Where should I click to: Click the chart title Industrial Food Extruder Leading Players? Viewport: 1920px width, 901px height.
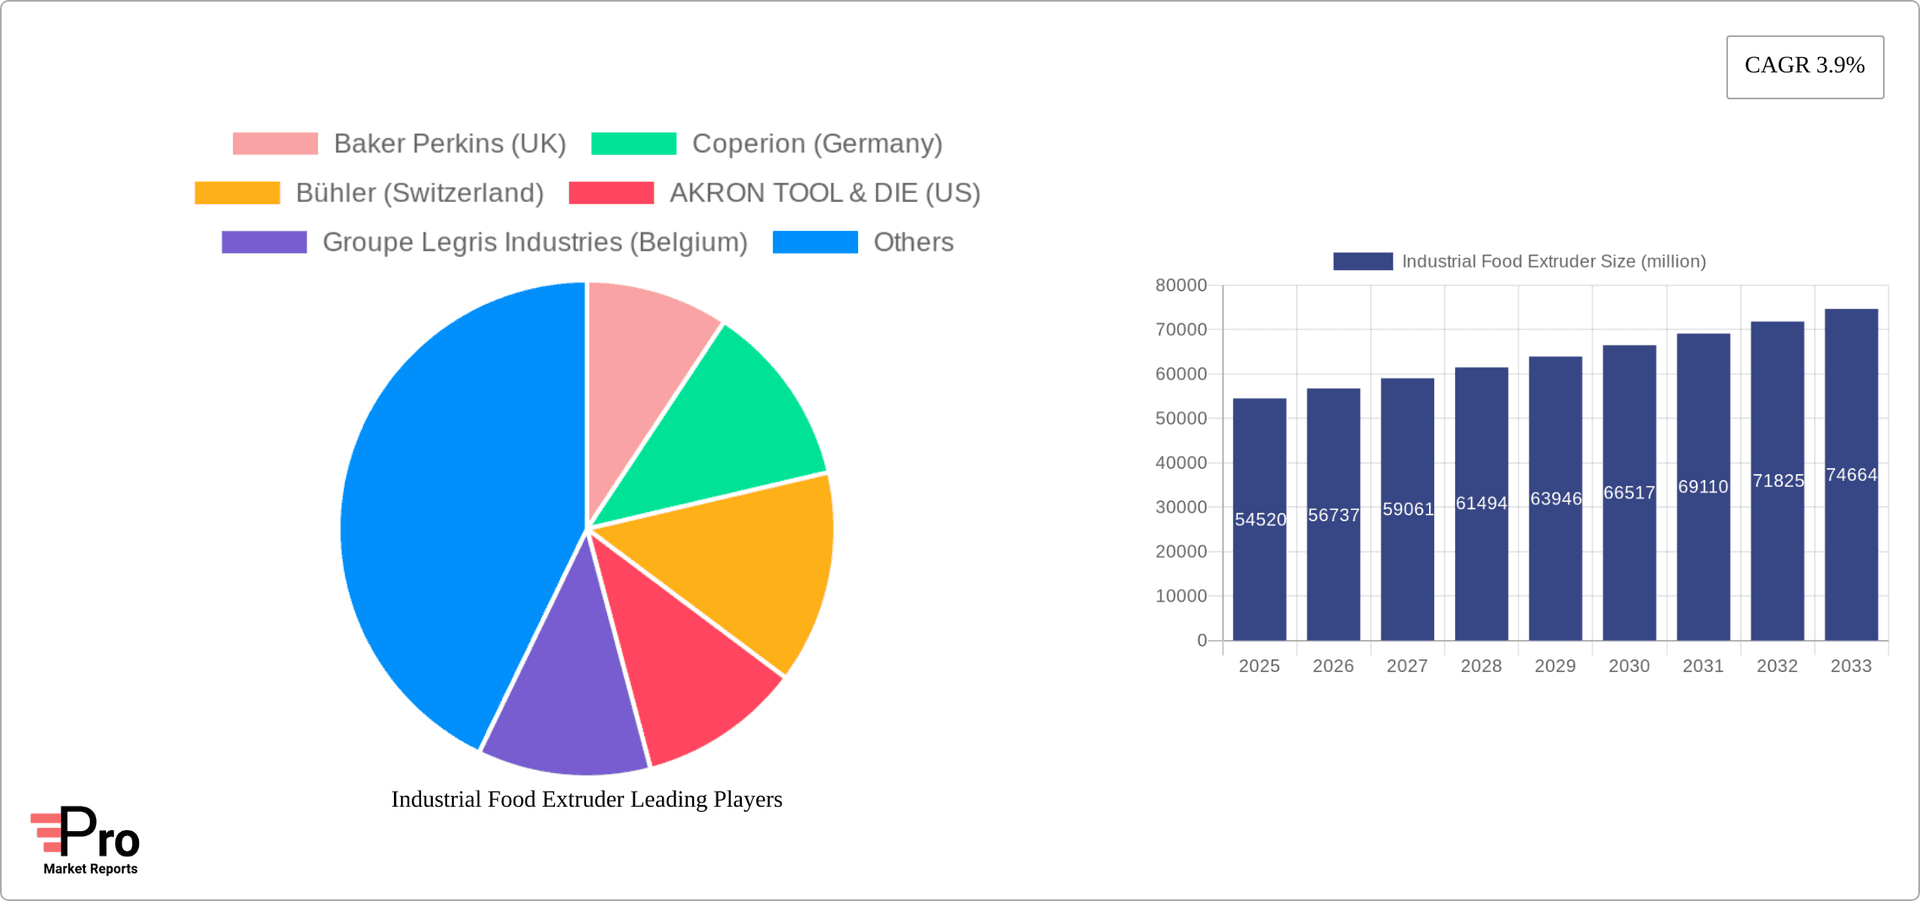point(586,799)
